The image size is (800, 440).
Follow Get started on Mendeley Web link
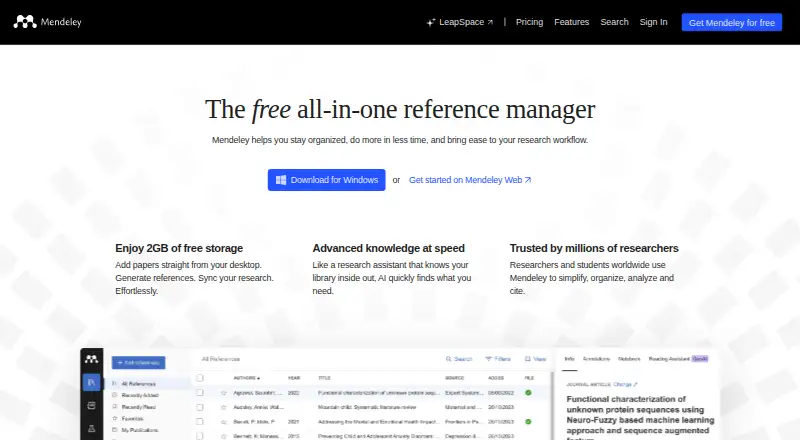[x=470, y=180]
